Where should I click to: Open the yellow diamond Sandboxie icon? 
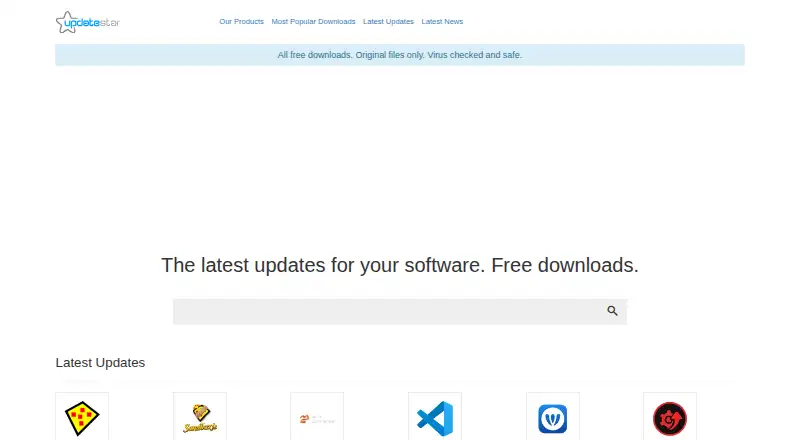click(82, 418)
